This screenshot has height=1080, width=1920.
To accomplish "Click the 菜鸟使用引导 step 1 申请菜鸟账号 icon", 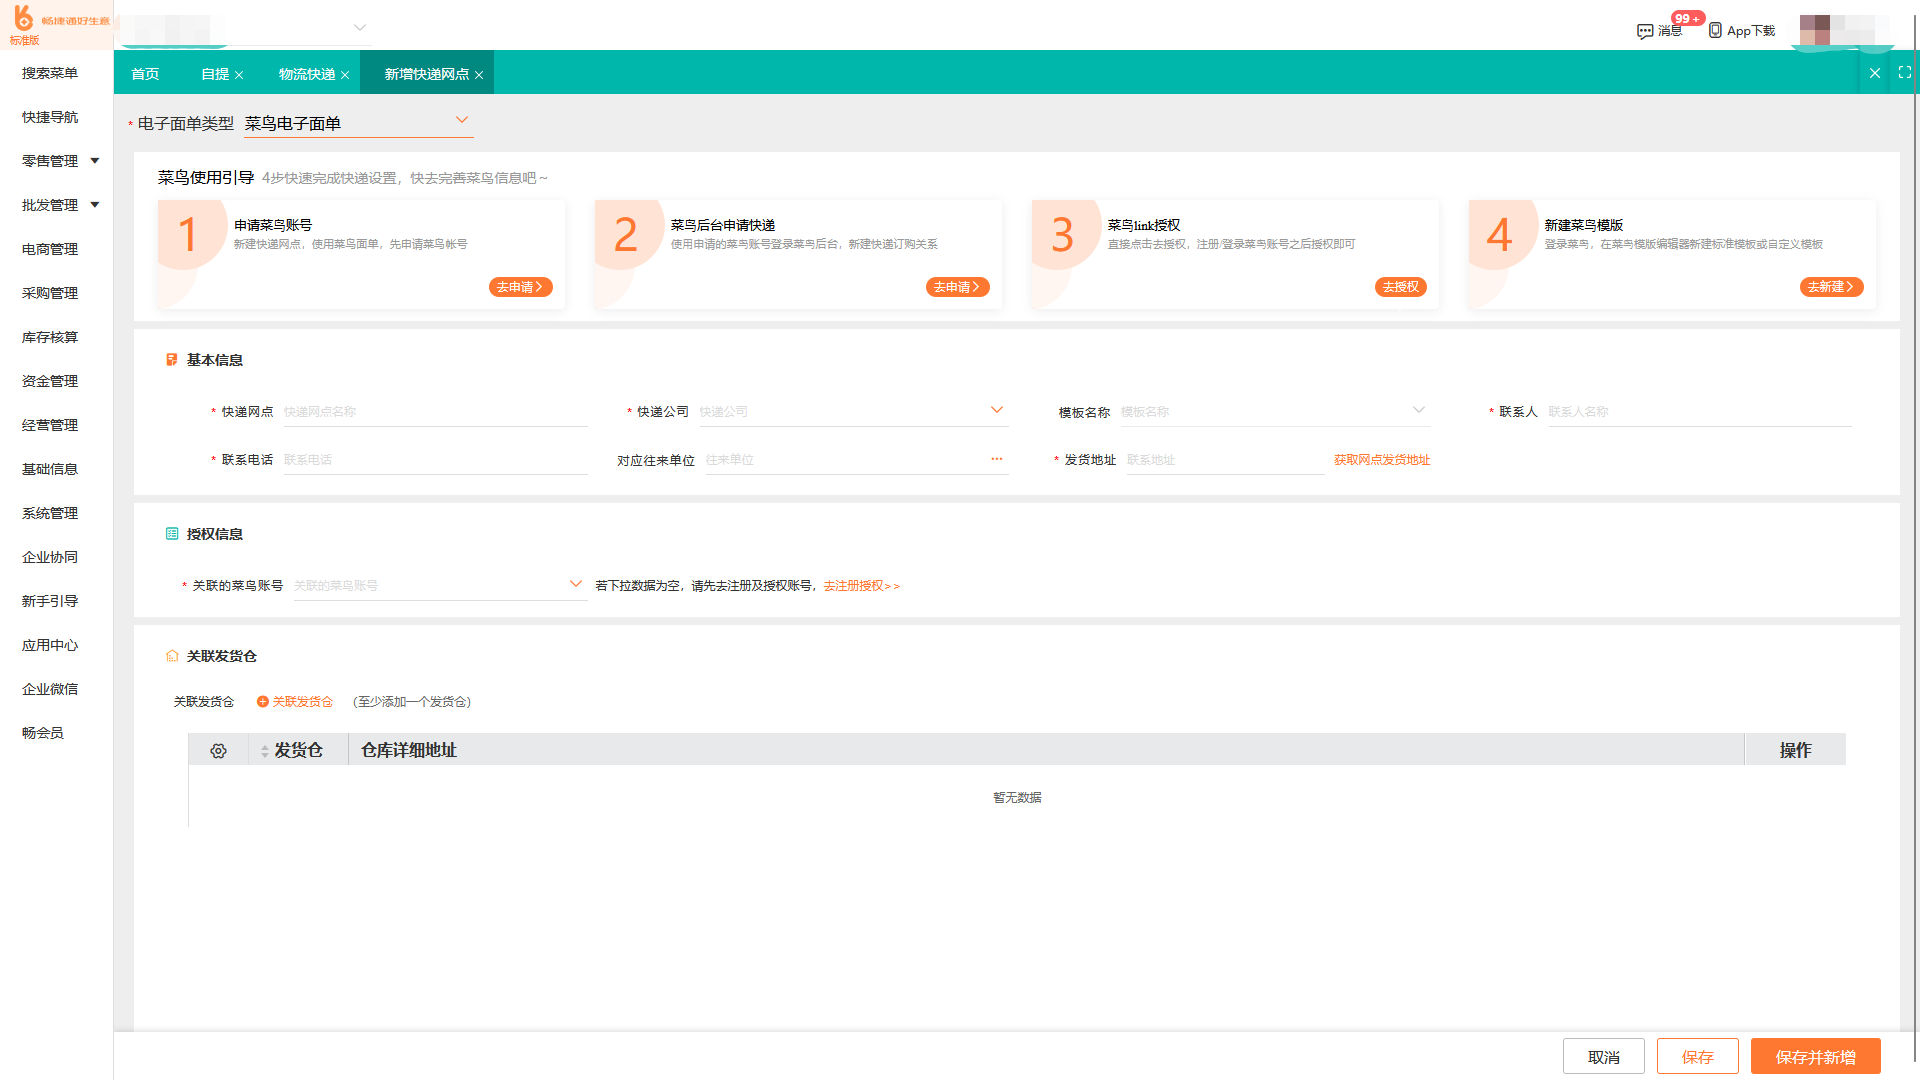I will 189,233.
